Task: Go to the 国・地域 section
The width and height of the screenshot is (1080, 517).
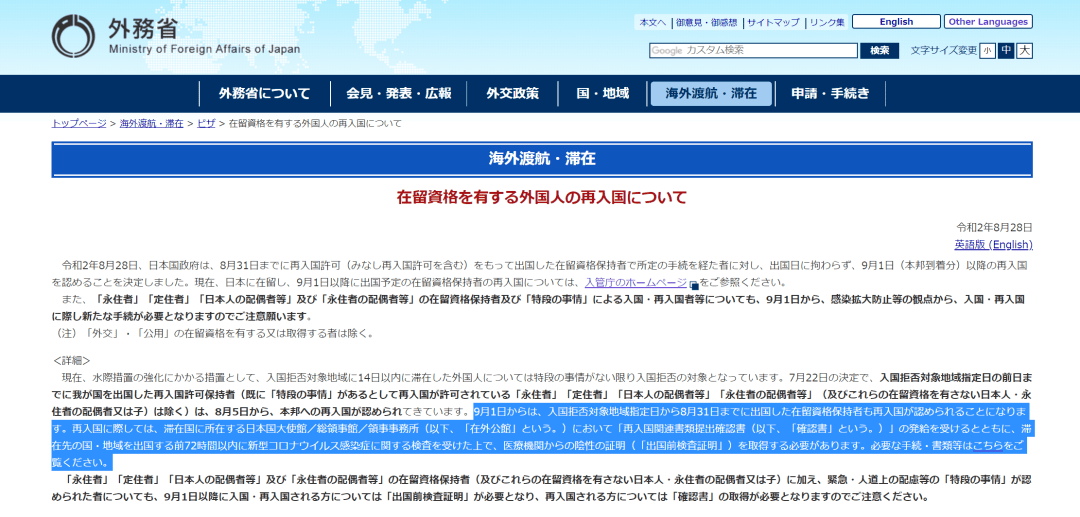Action: click(x=603, y=93)
